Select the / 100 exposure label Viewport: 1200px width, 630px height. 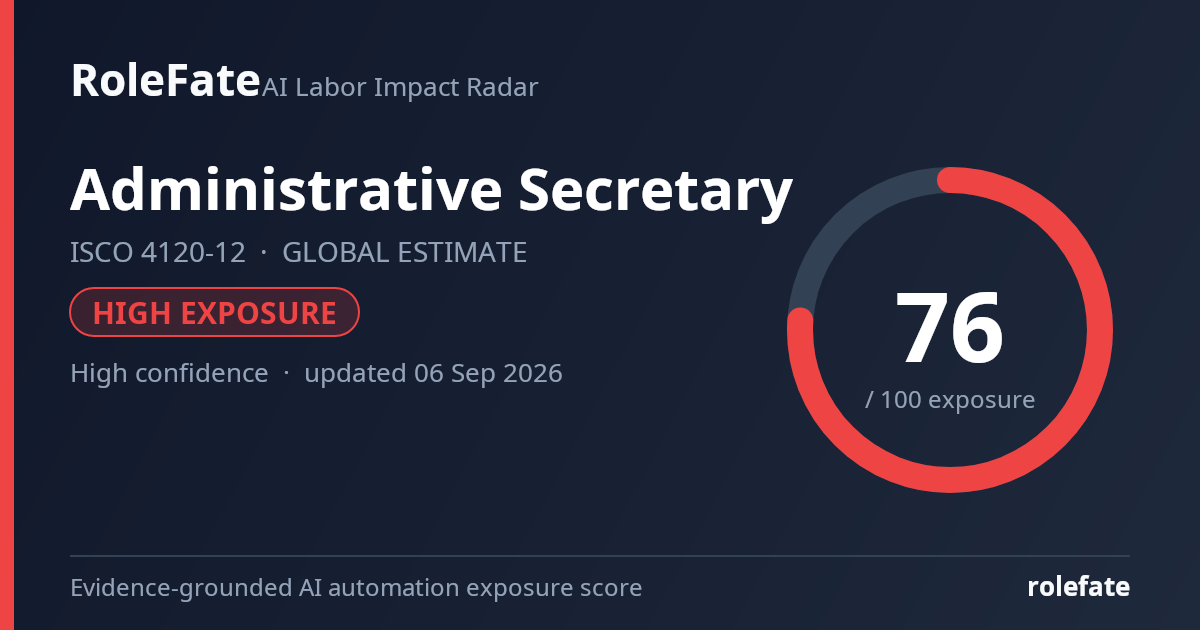(949, 400)
